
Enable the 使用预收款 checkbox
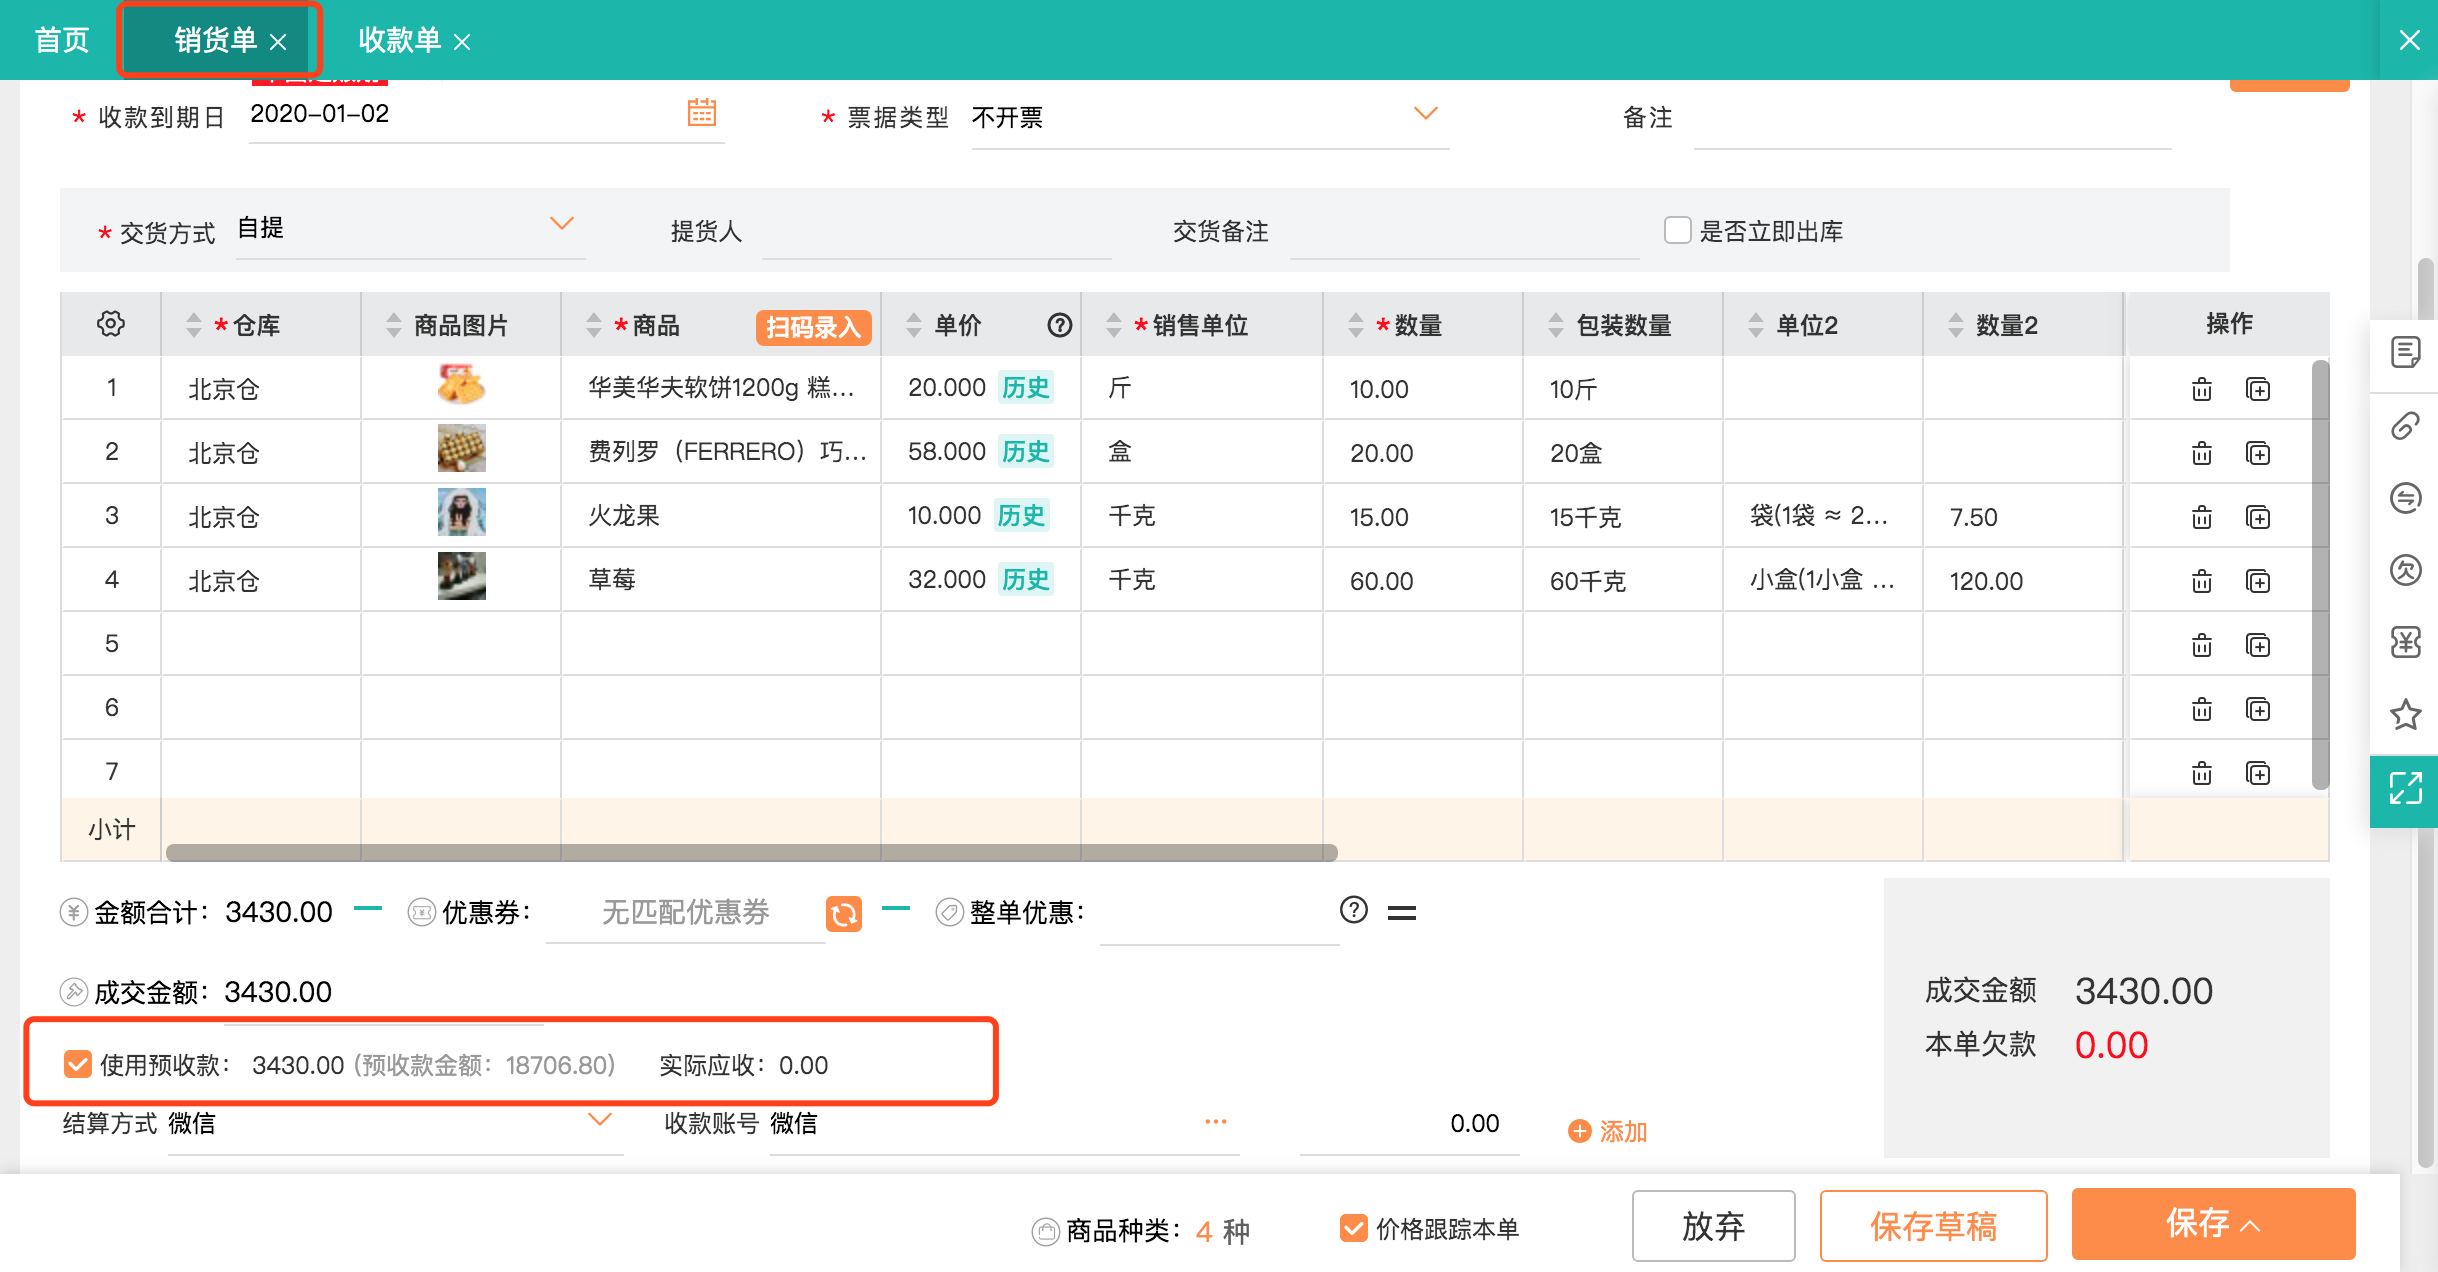76,1064
